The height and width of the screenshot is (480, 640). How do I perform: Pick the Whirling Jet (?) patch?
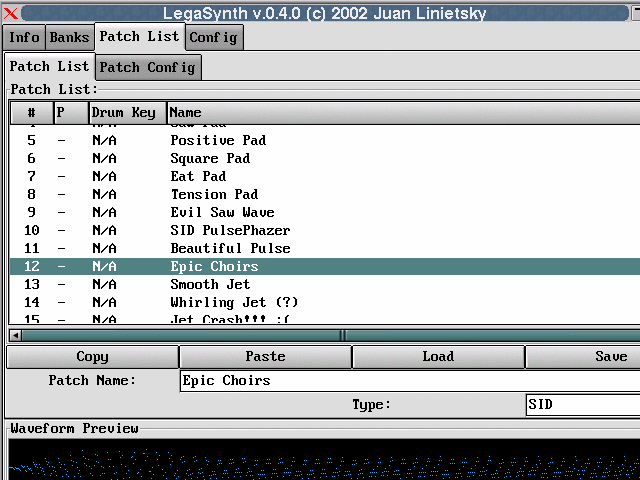tap(234, 303)
